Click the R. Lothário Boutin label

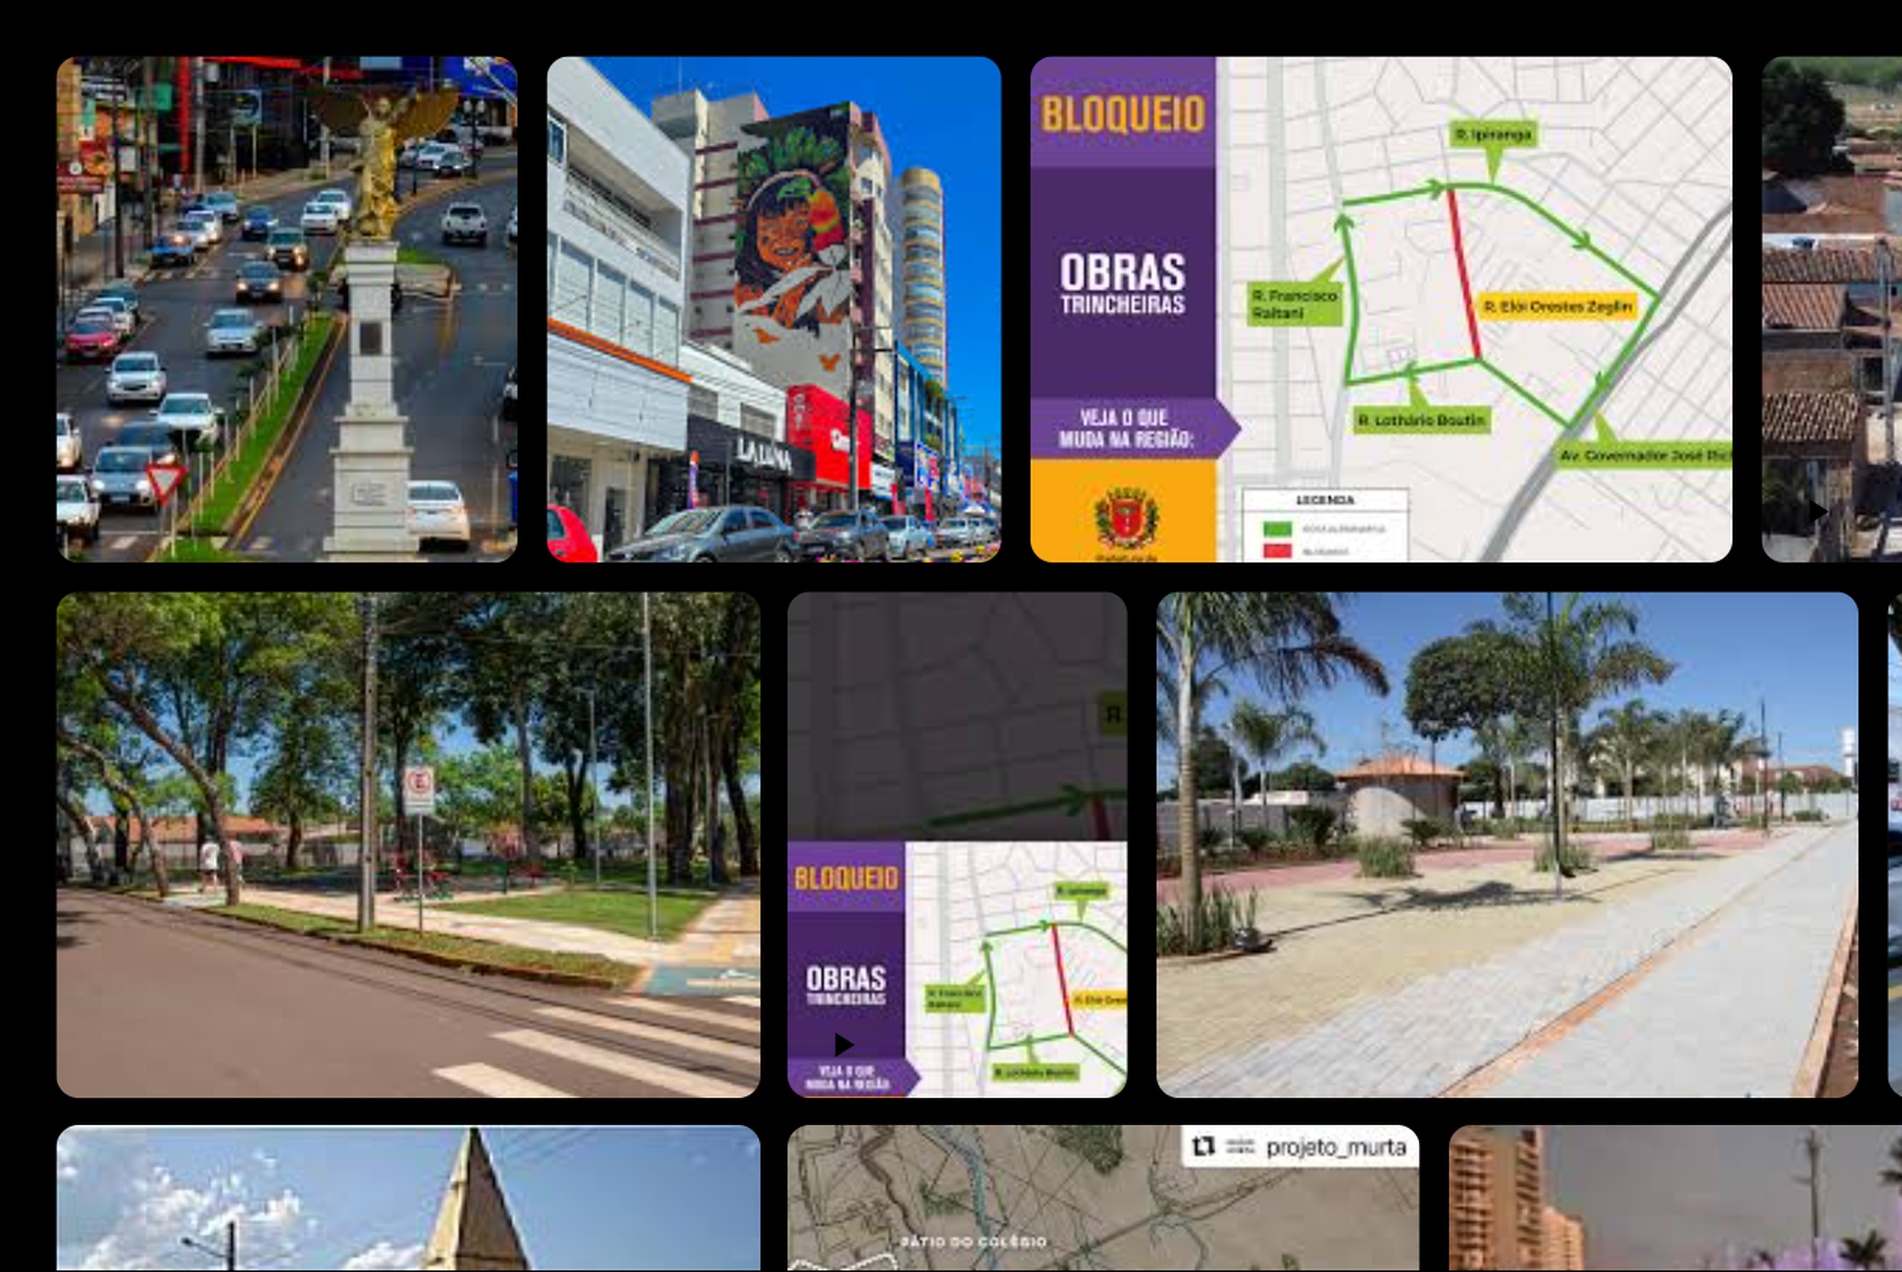tap(1420, 420)
